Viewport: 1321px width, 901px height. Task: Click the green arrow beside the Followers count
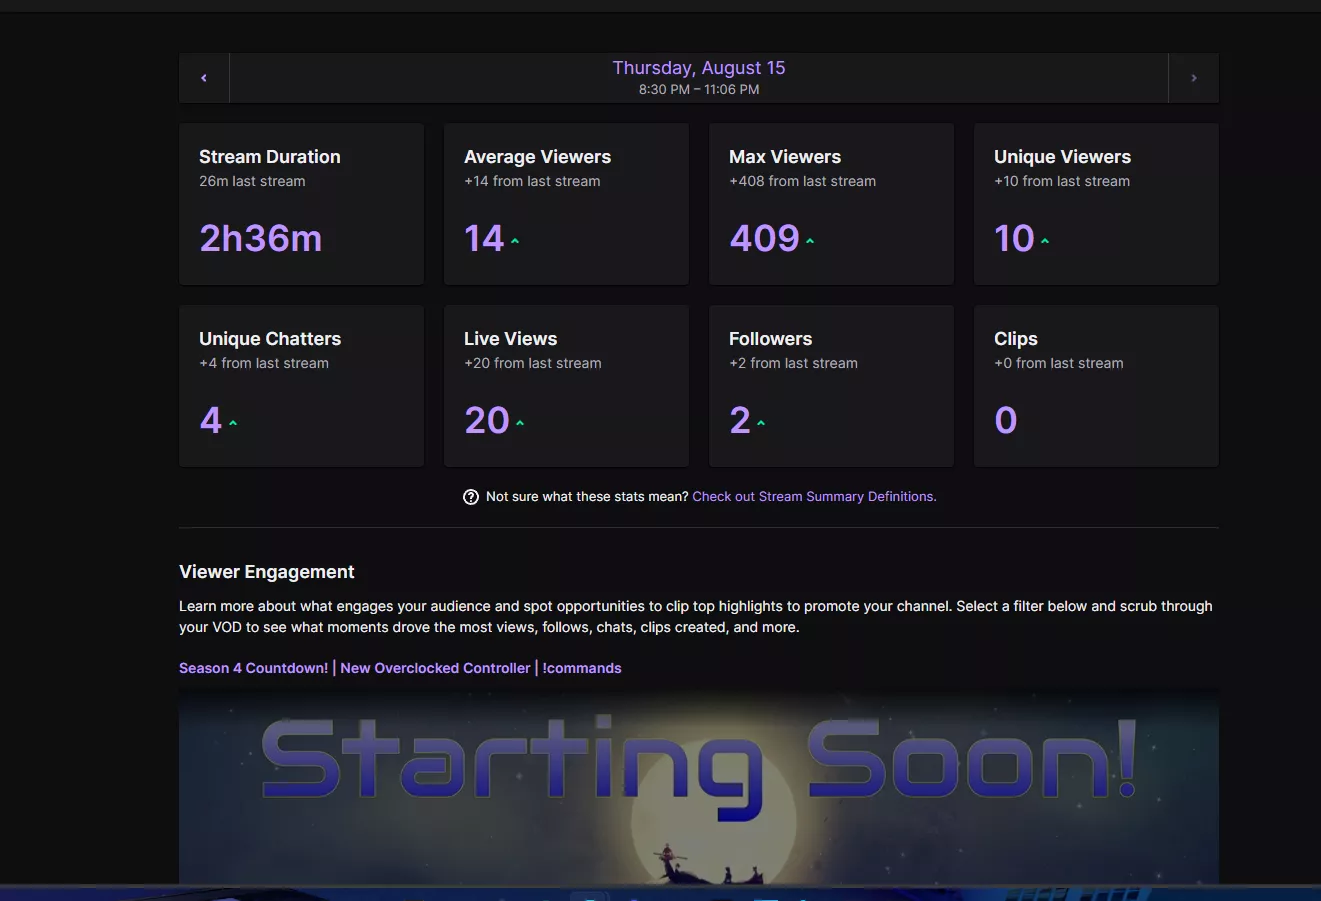(761, 423)
